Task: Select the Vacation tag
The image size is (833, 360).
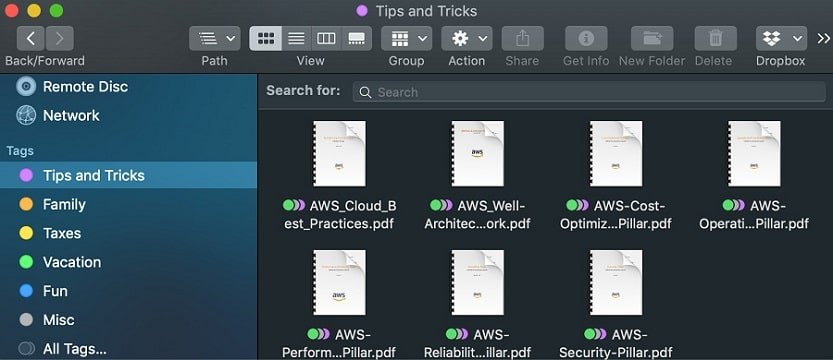Action: click(128, 262)
